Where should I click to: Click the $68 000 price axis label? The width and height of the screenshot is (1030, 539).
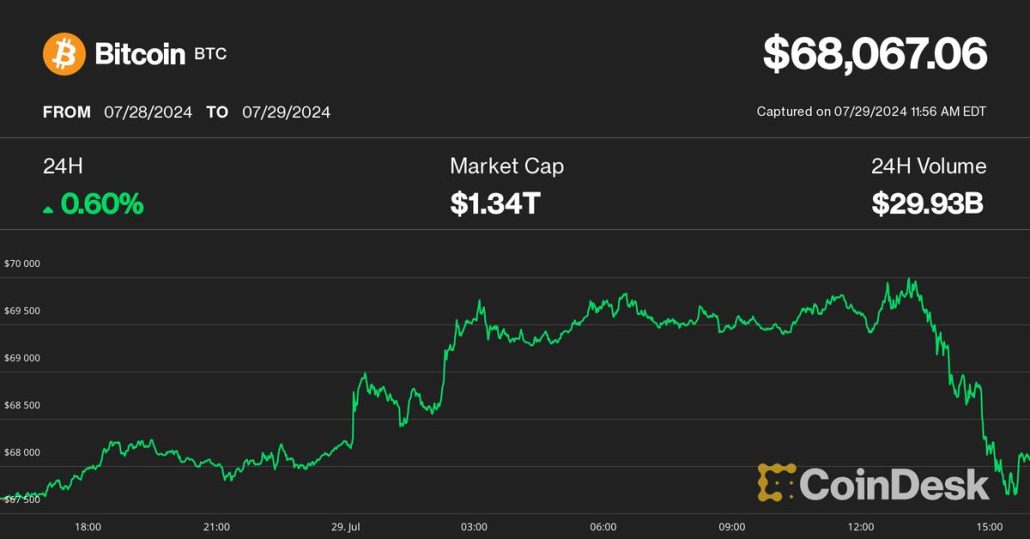pos(21,452)
